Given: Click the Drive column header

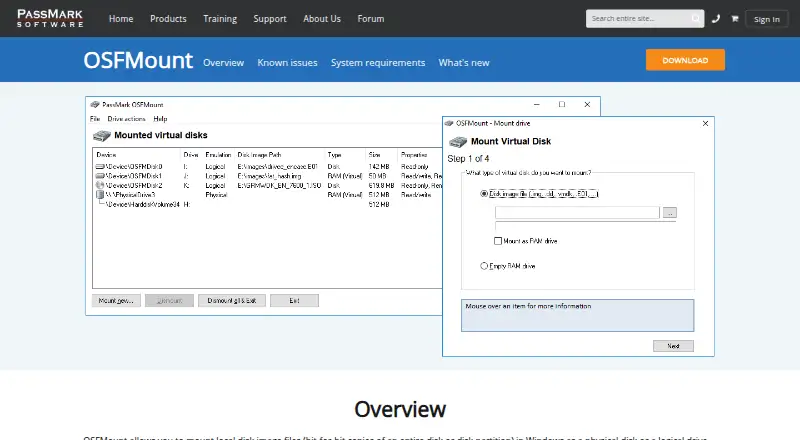Looking at the screenshot, I should tap(191, 155).
